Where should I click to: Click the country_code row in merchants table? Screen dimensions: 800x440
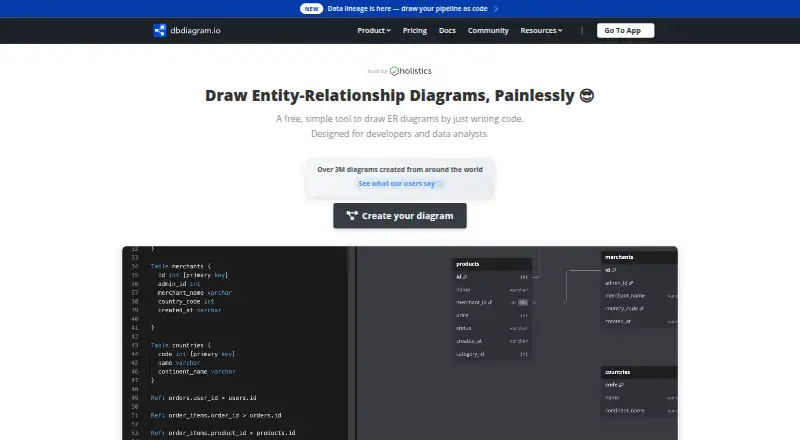640,308
